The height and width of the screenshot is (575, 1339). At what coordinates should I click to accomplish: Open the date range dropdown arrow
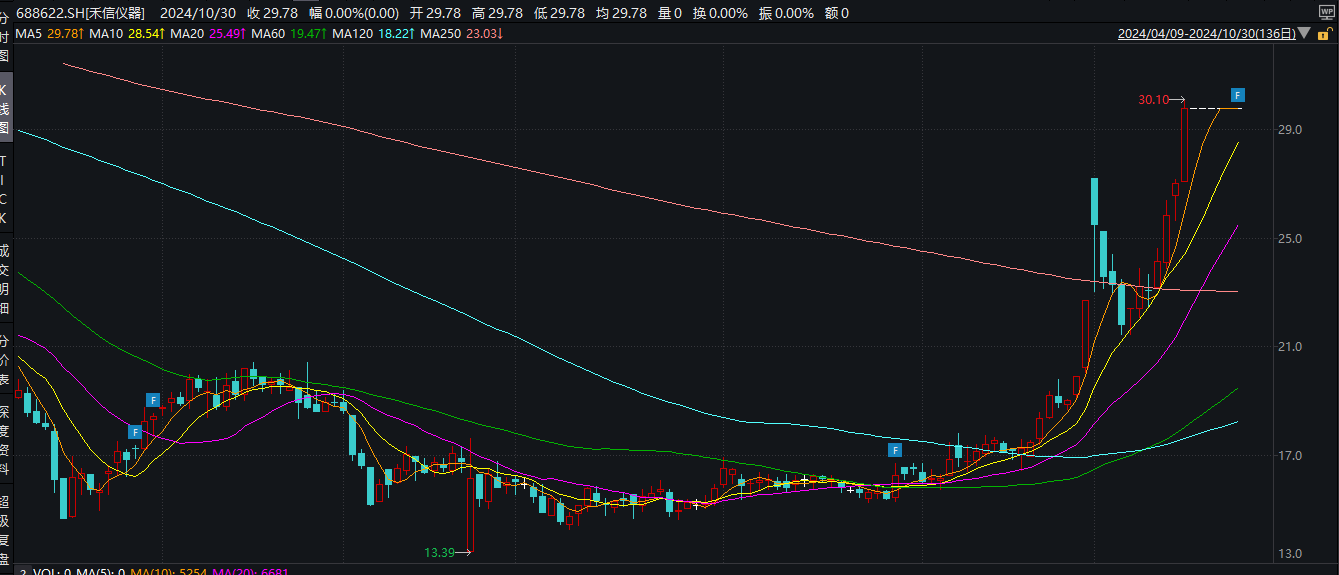pos(1304,34)
